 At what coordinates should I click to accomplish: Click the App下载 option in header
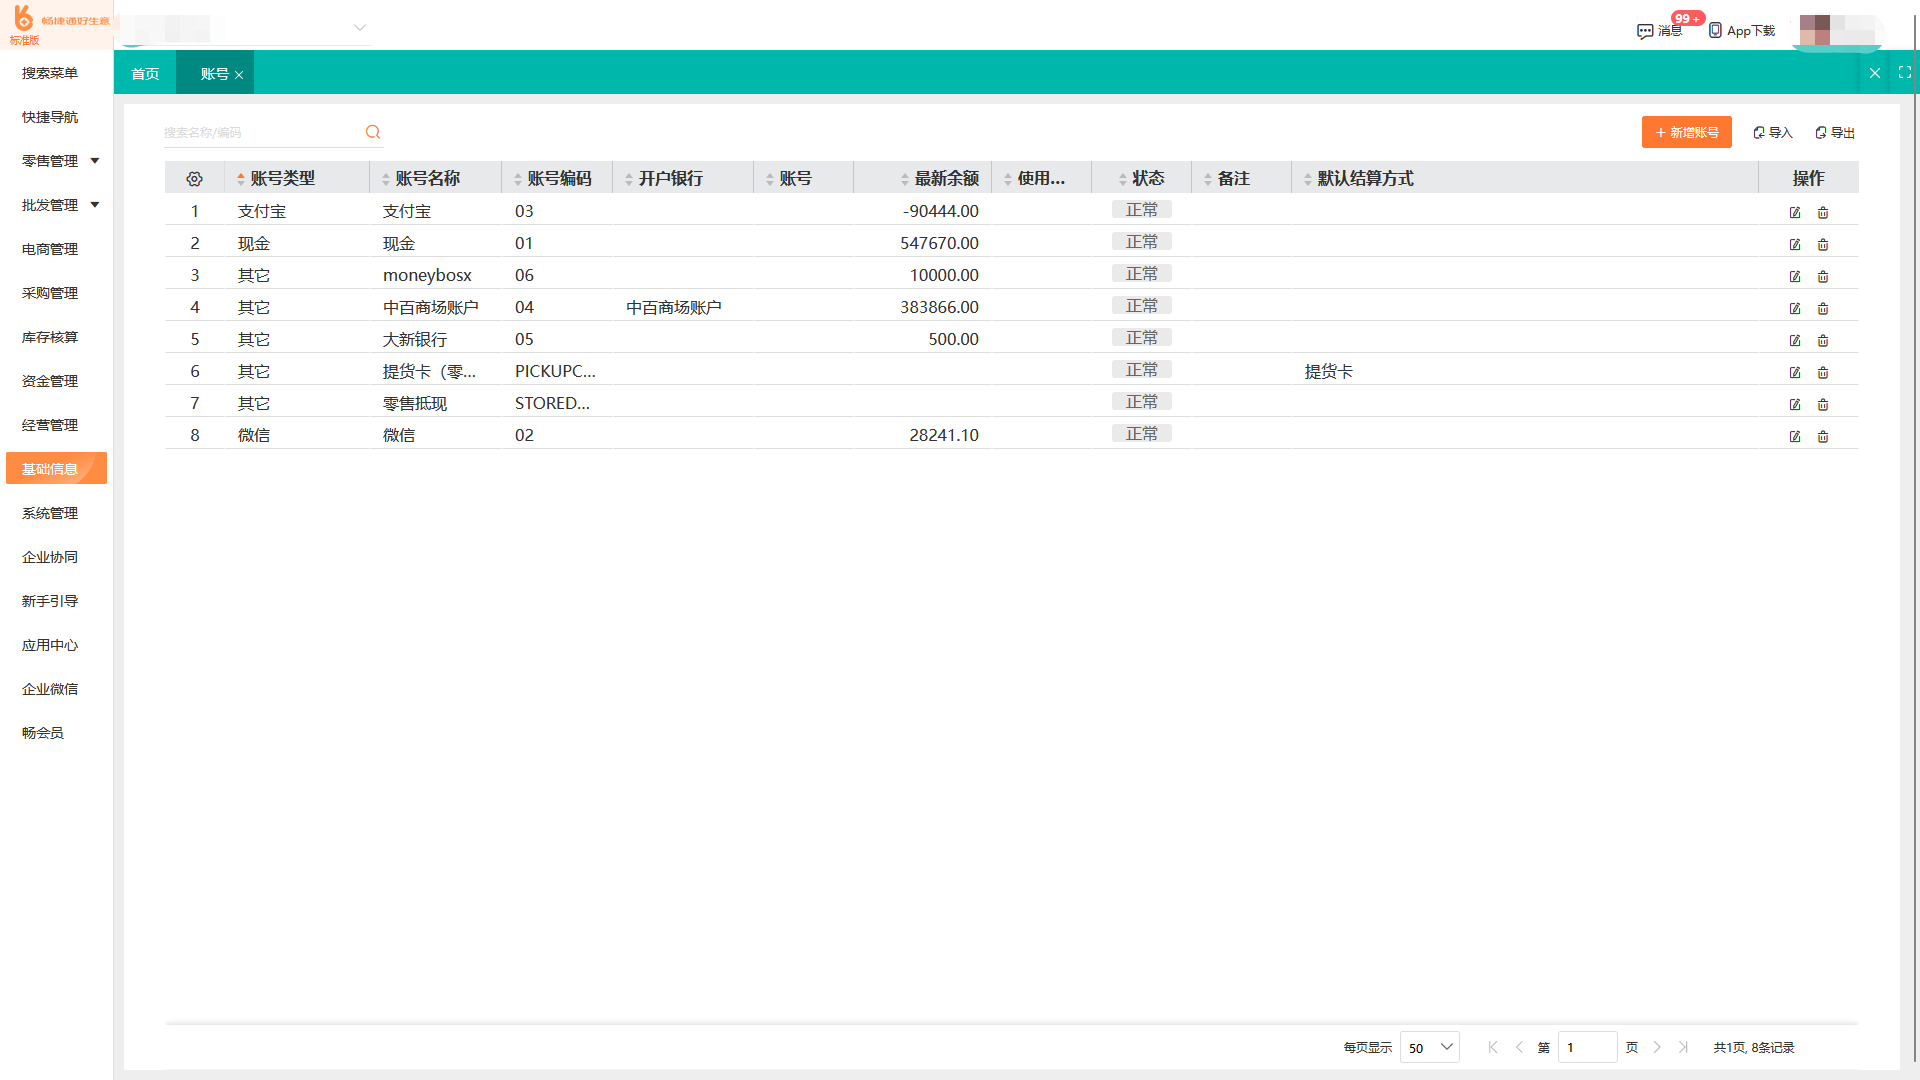(x=1741, y=30)
